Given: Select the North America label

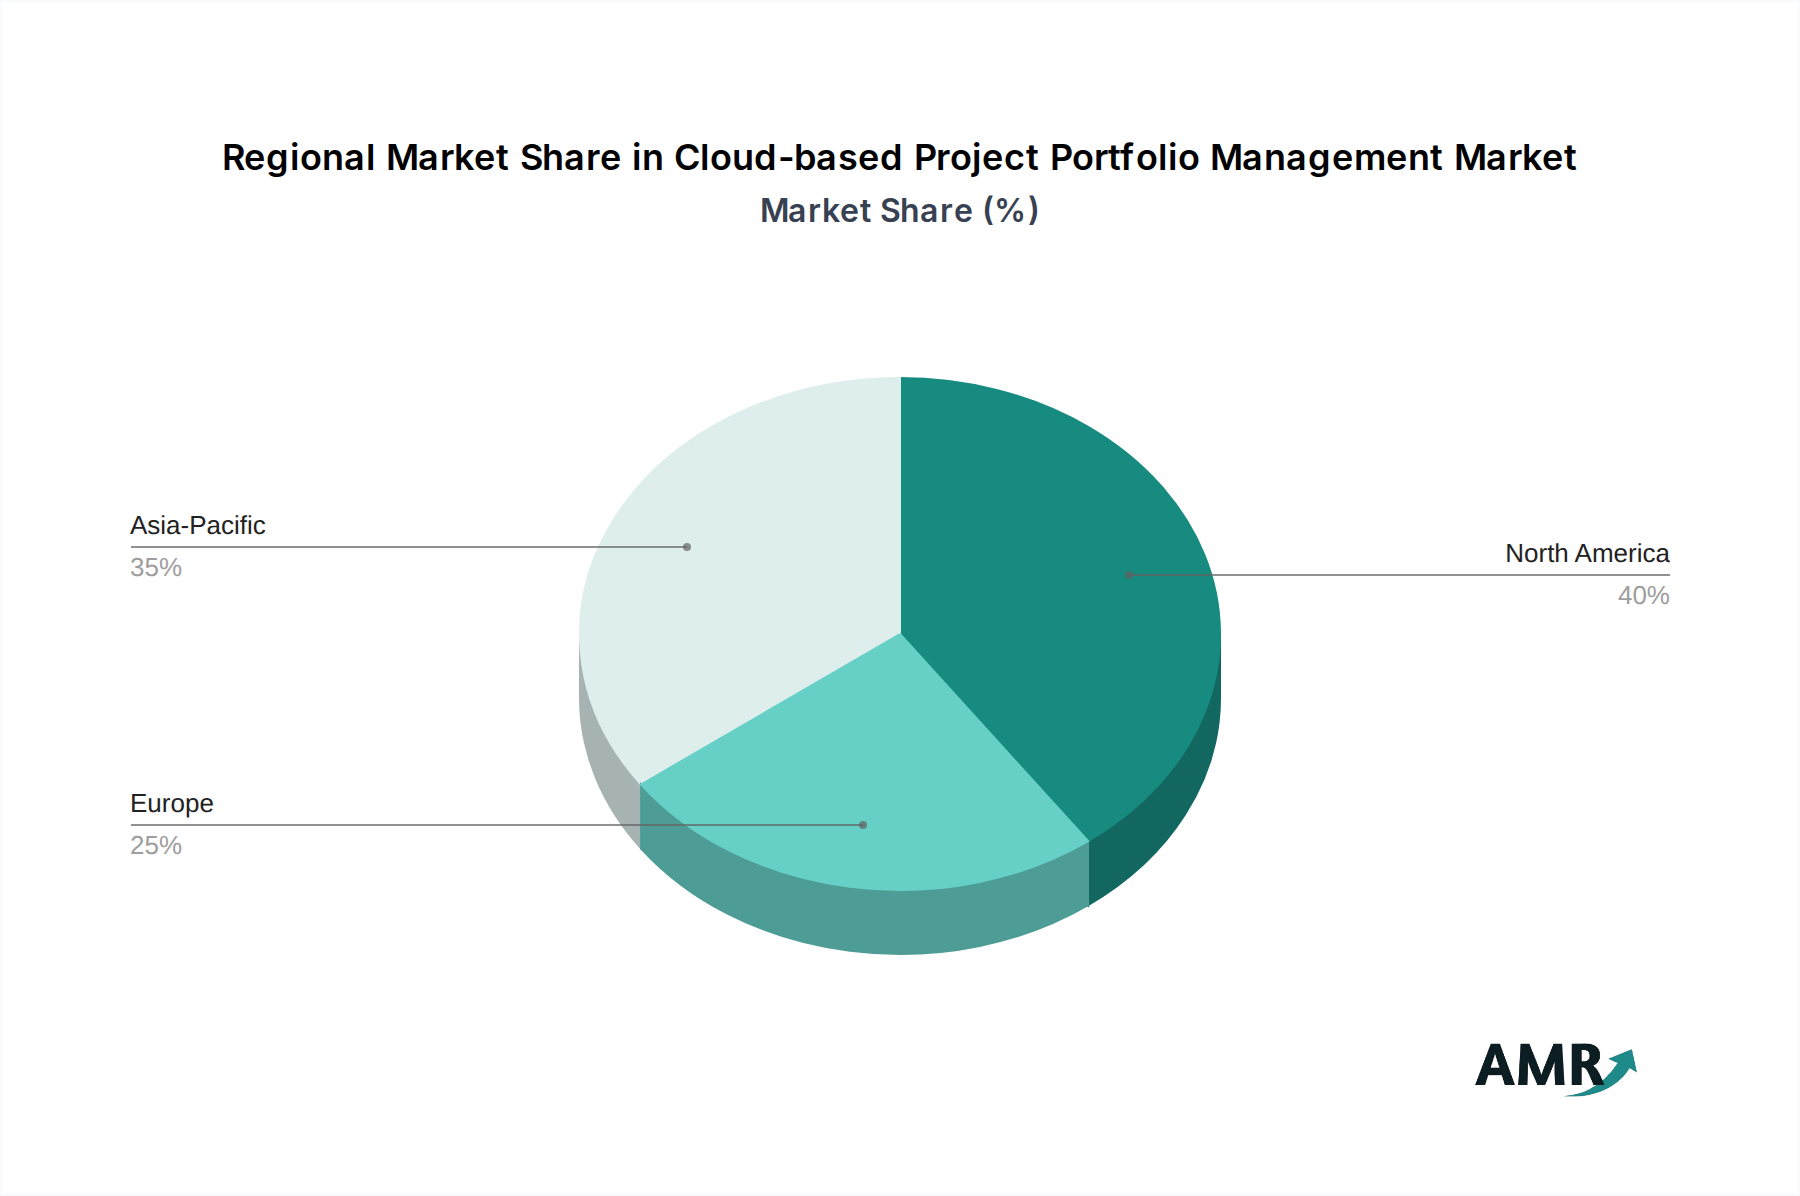Looking at the screenshot, I should 1586,553.
